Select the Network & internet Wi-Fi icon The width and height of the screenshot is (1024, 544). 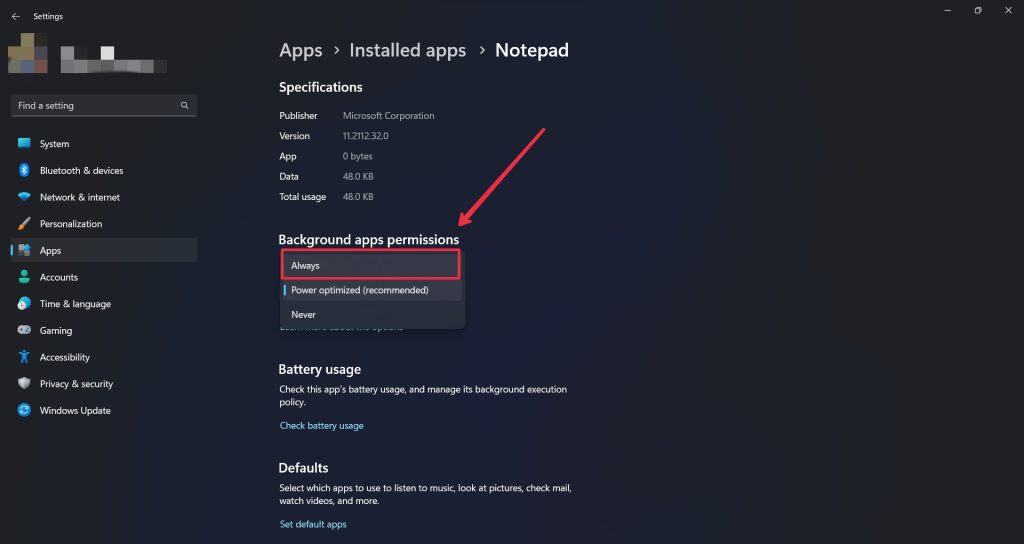click(x=24, y=197)
